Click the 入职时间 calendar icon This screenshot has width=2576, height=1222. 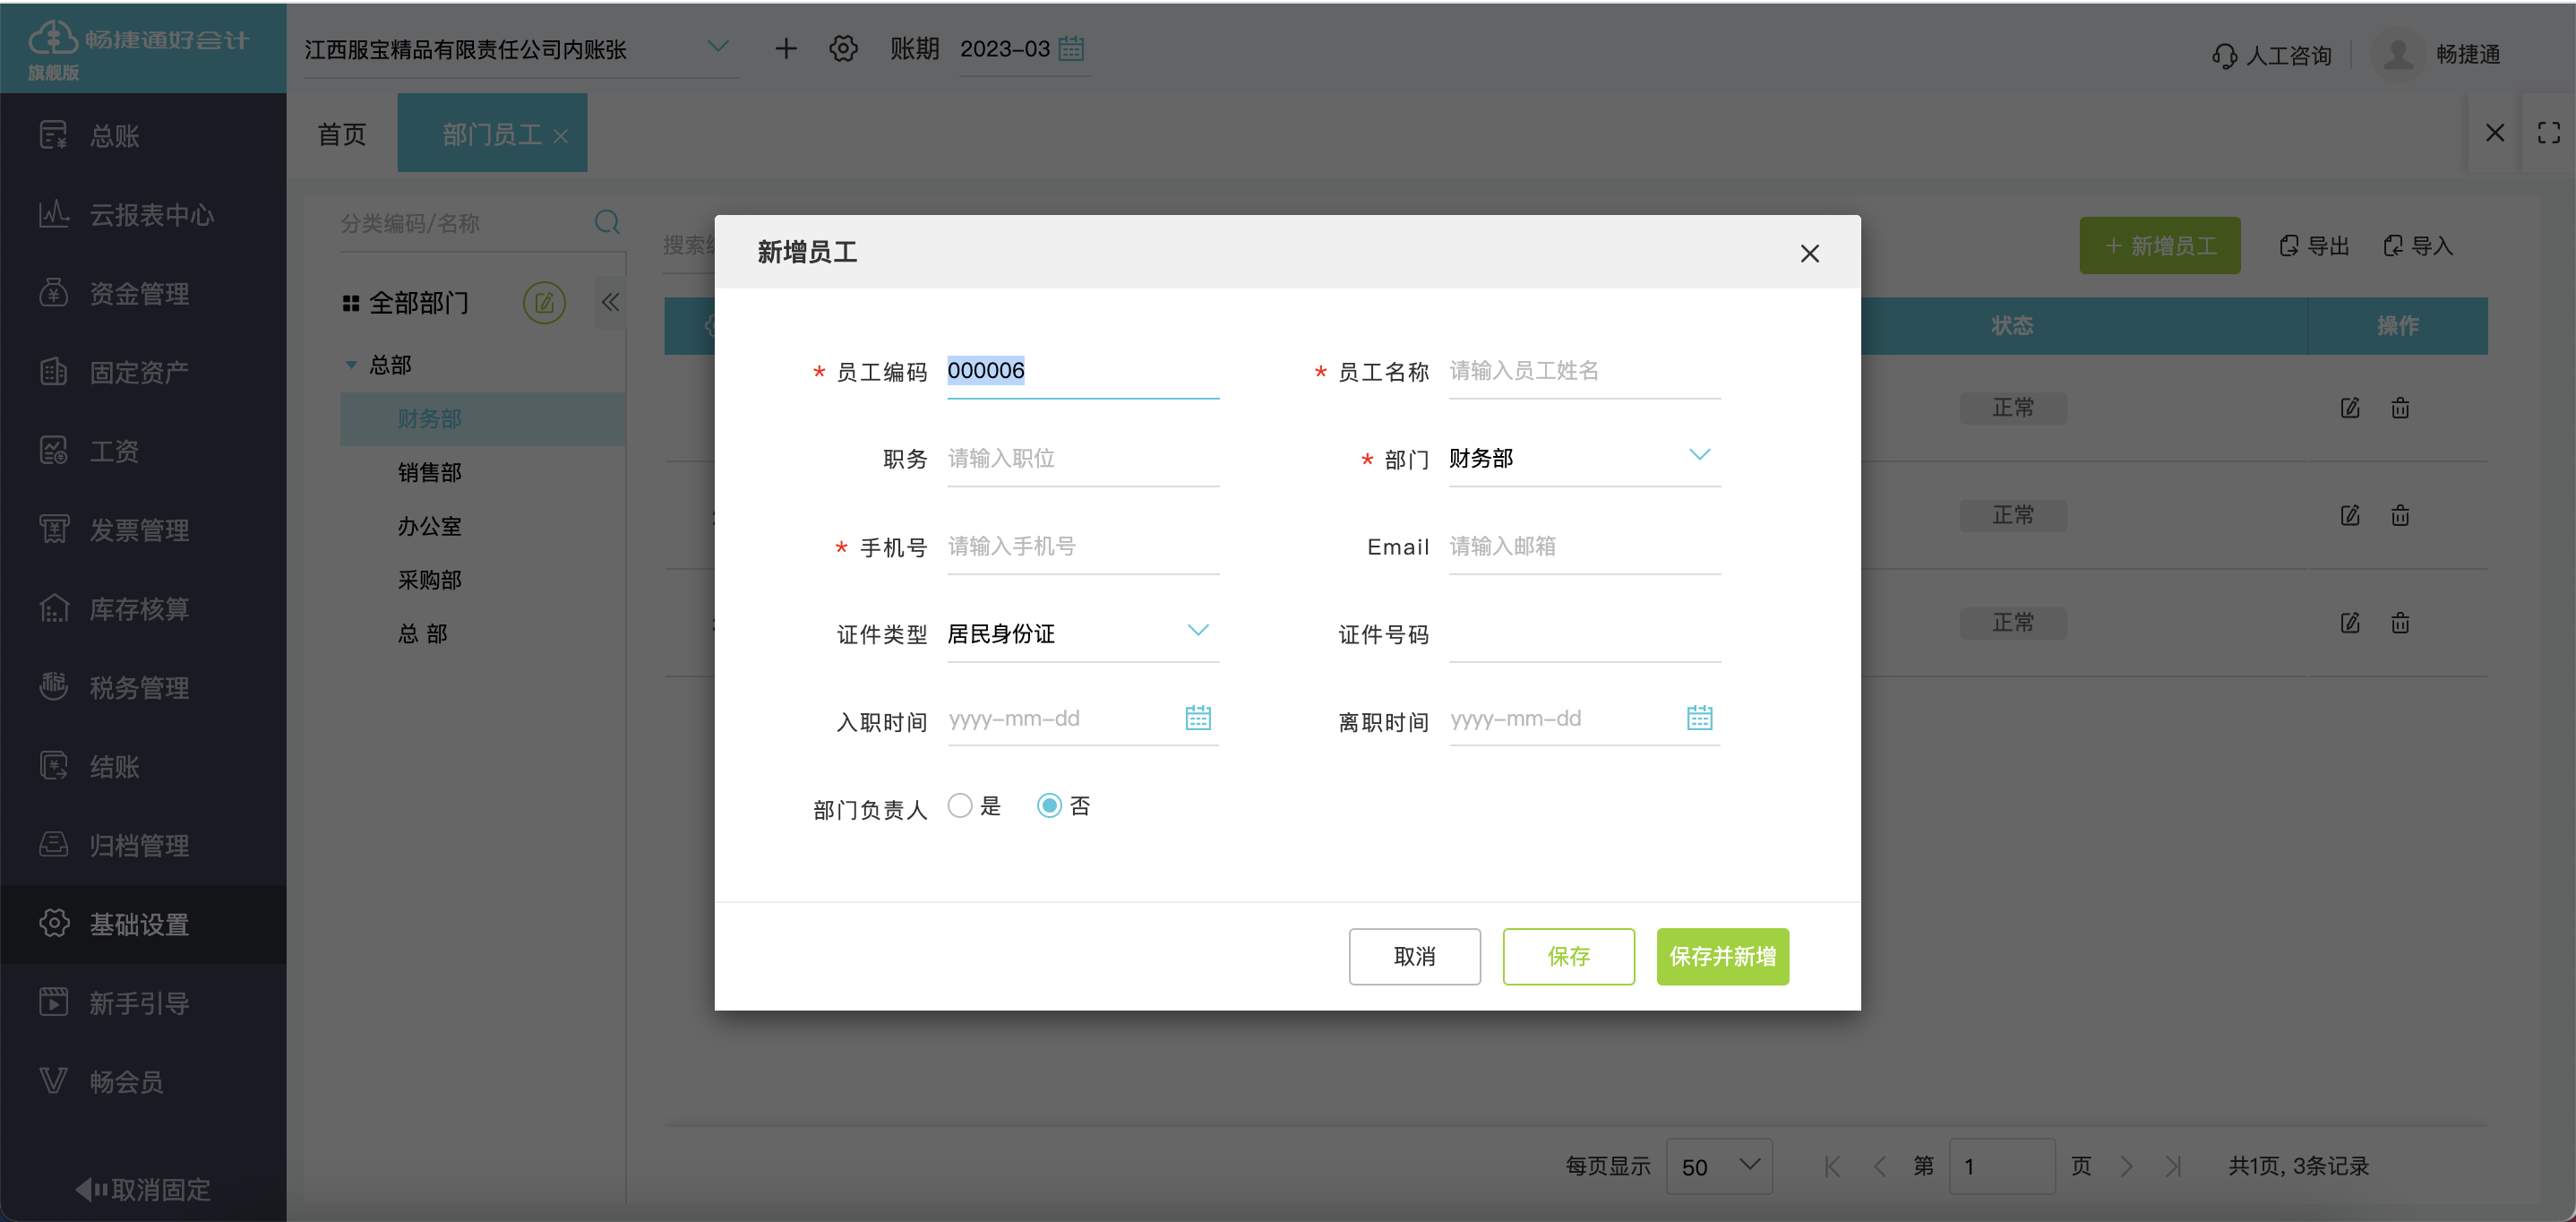(1201, 718)
